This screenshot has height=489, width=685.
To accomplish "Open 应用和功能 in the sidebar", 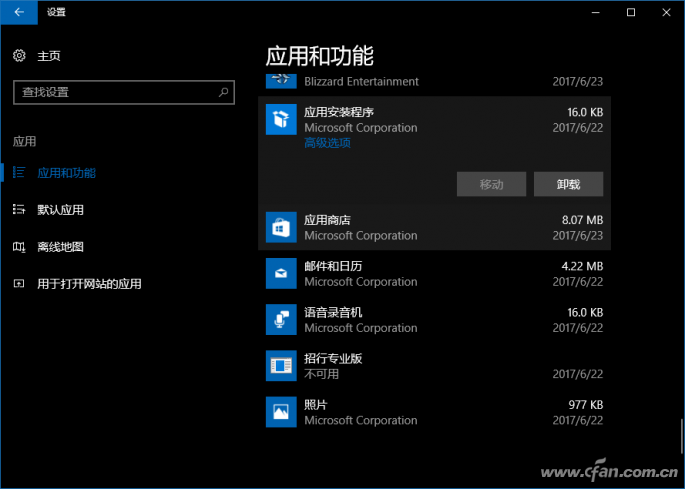I will pyautogui.click(x=66, y=173).
